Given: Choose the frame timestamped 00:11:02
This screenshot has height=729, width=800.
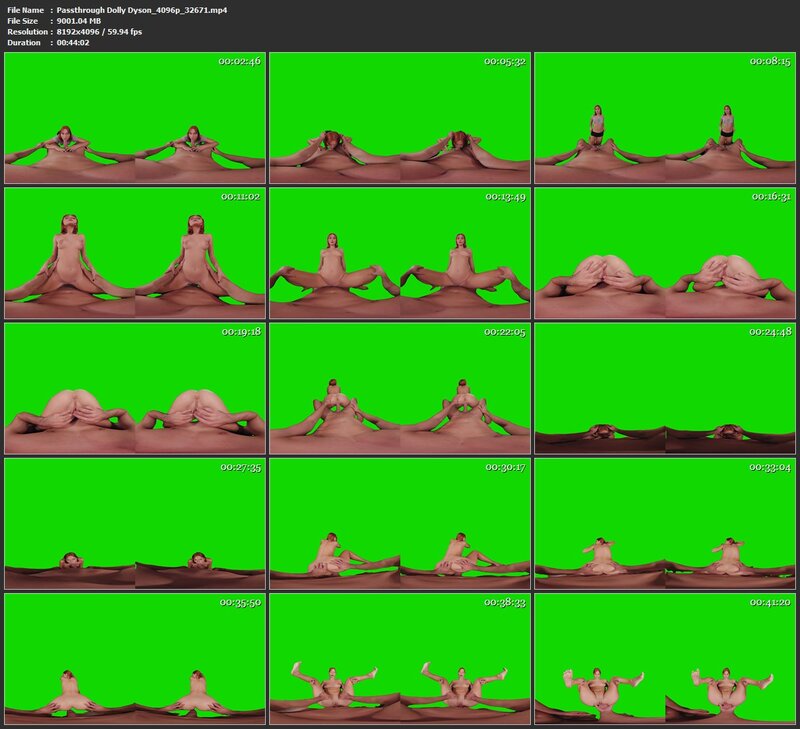Looking at the screenshot, I should (135, 253).
